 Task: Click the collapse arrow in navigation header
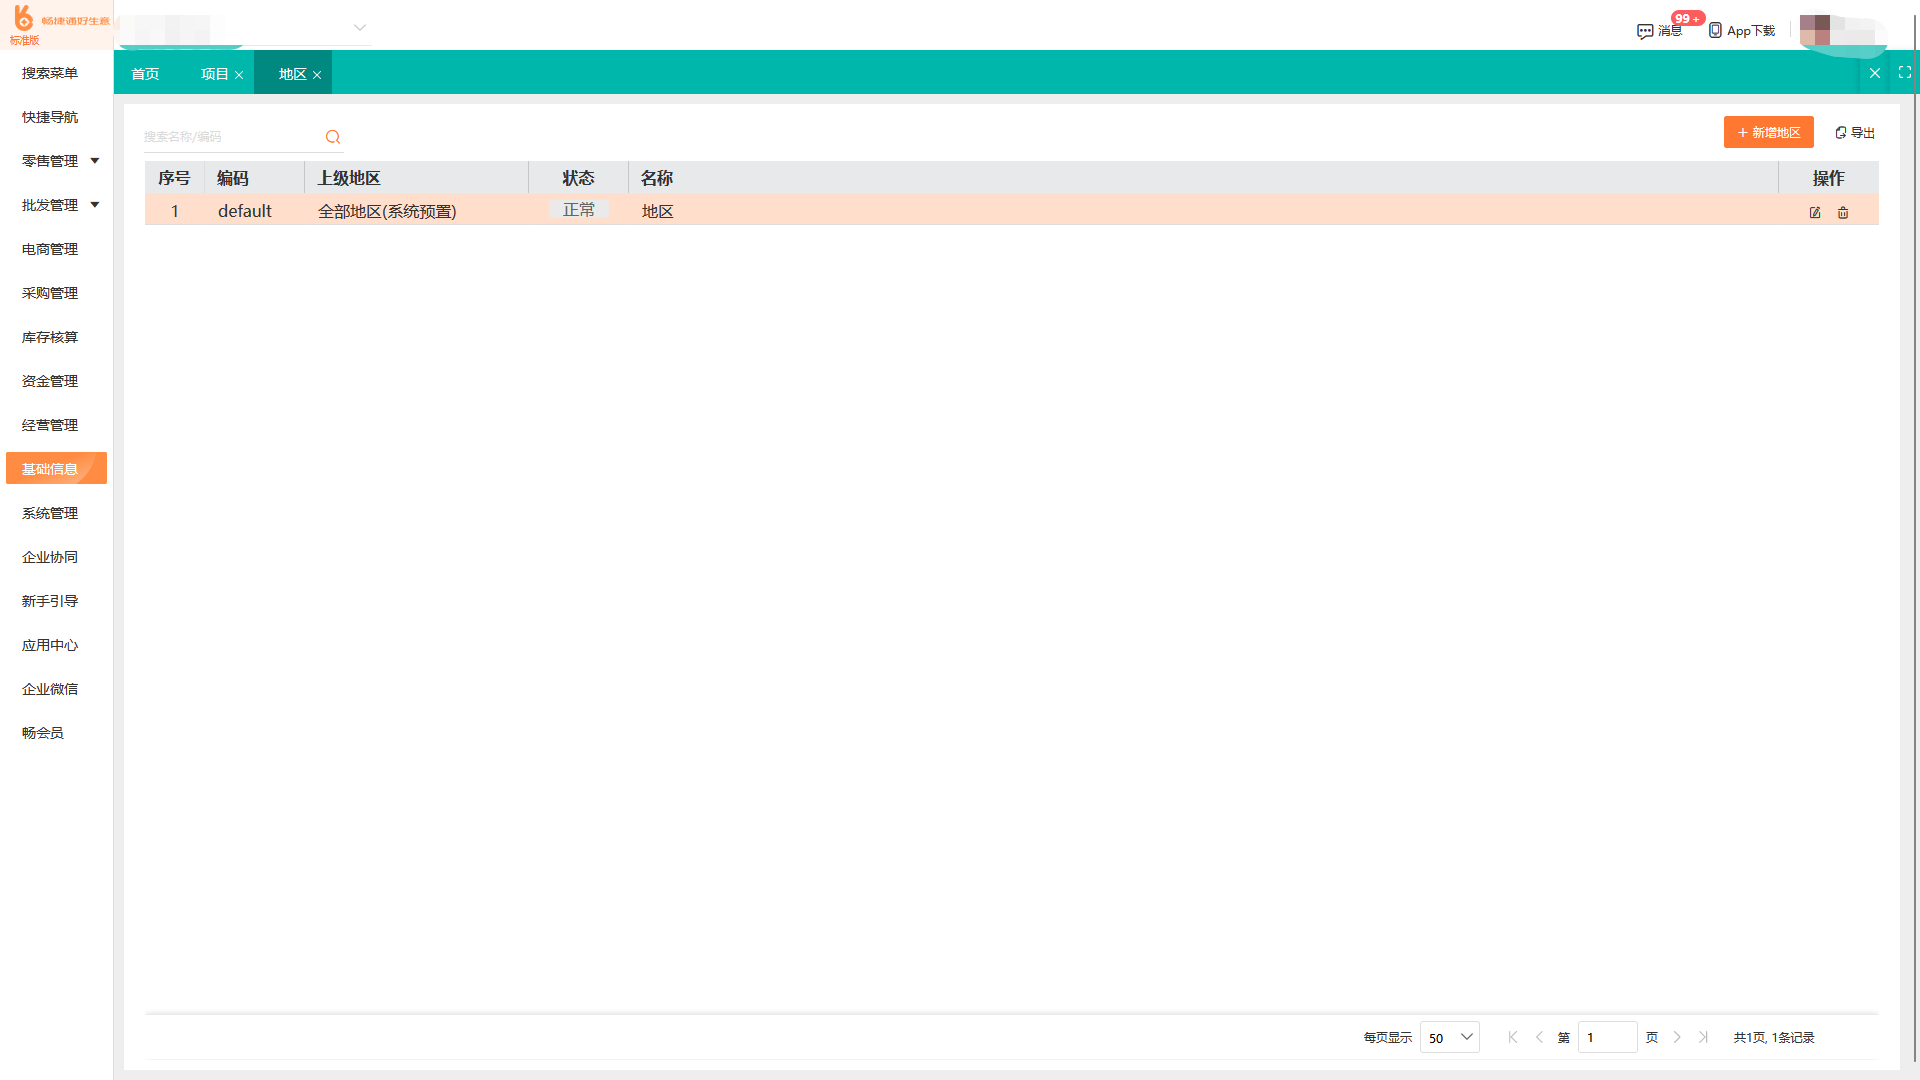coord(363,26)
